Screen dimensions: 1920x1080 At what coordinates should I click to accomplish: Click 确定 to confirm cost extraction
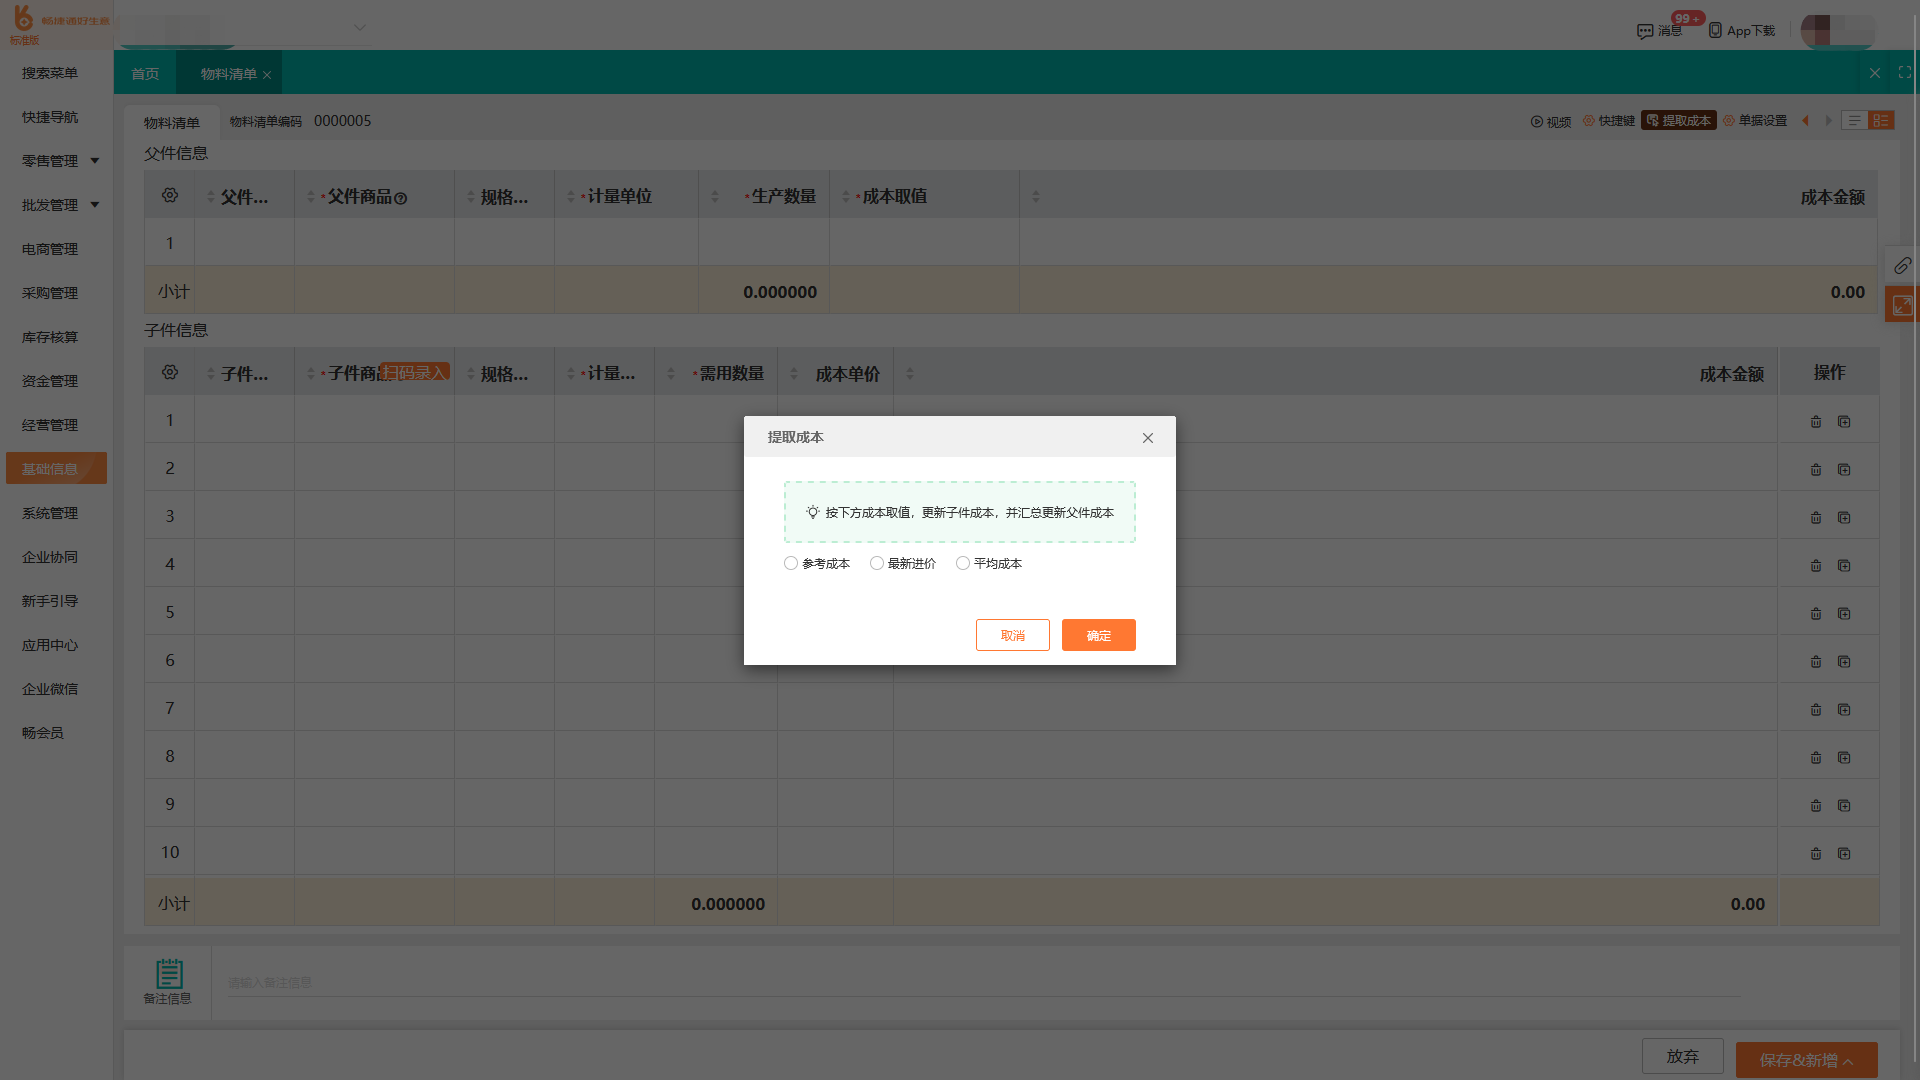click(x=1098, y=634)
